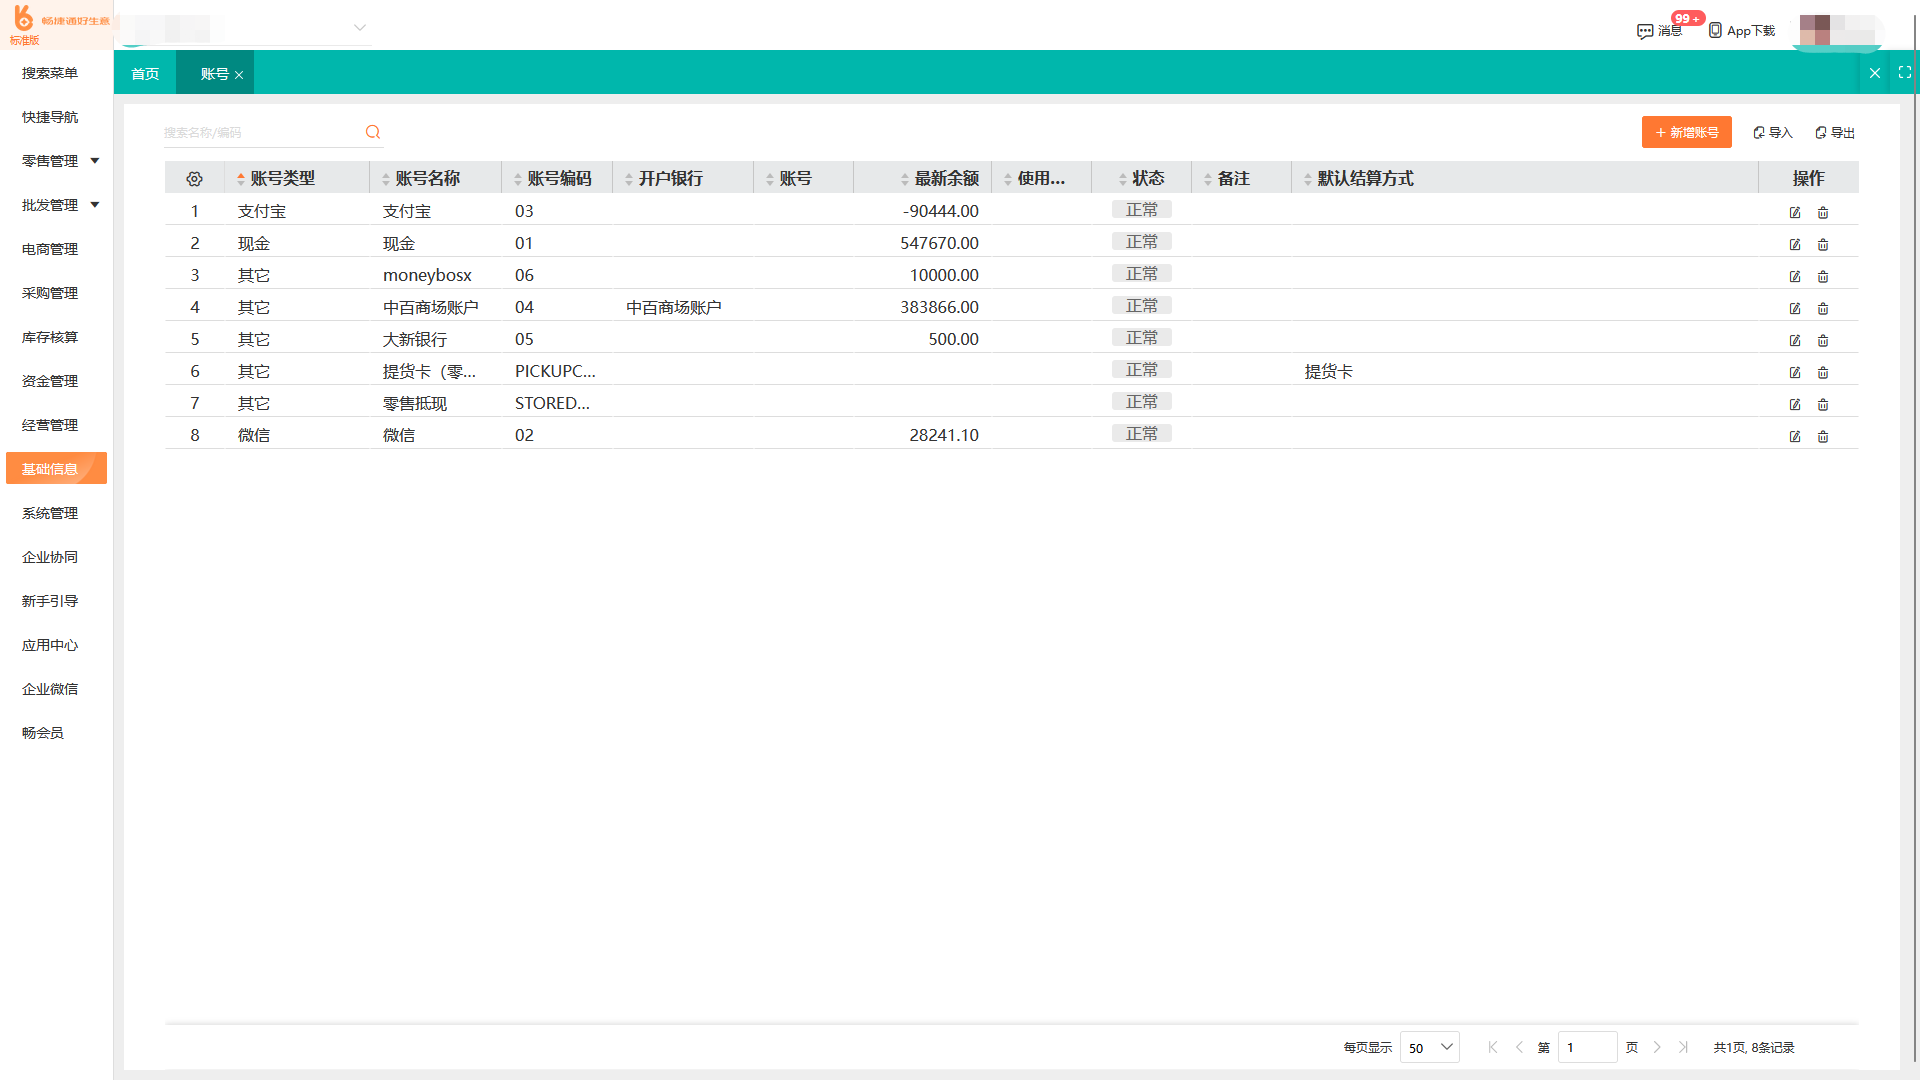Screen dimensions: 1920x1080
Task: Select the 账号 menu tab
Action: coord(215,73)
